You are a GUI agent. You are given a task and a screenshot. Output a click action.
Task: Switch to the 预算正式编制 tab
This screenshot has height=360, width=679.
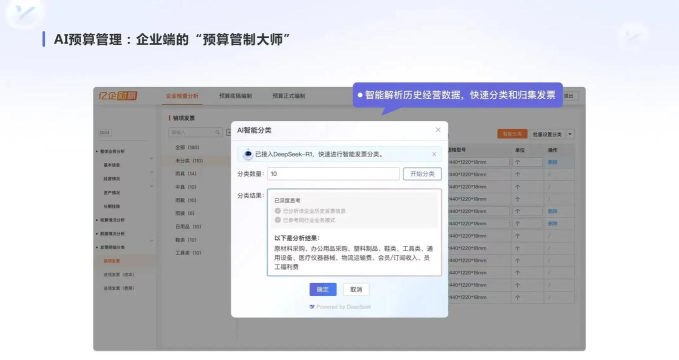click(288, 96)
